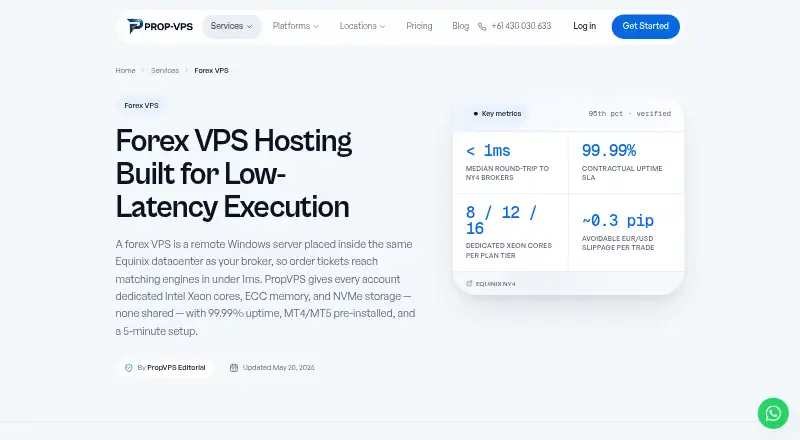Click the phone handset icon

(482, 27)
